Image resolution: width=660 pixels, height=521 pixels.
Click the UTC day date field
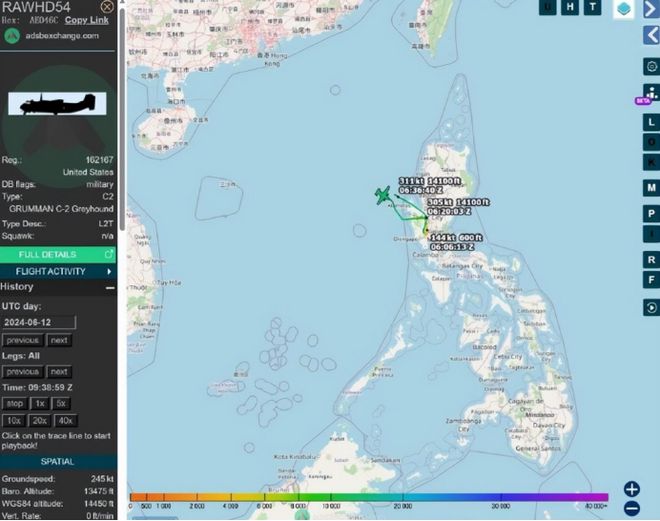[39, 323]
